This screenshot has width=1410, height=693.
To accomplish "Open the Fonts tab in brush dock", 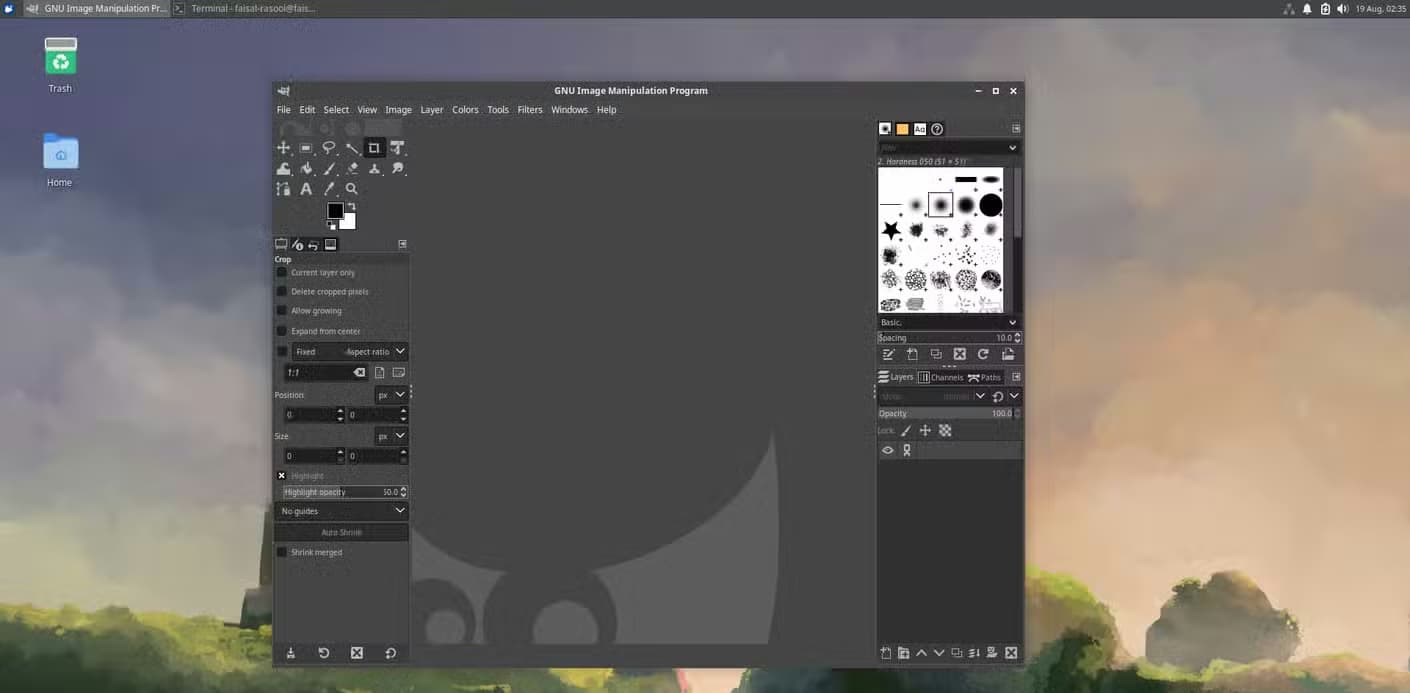I will pyautogui.click(x=920, y=129).
